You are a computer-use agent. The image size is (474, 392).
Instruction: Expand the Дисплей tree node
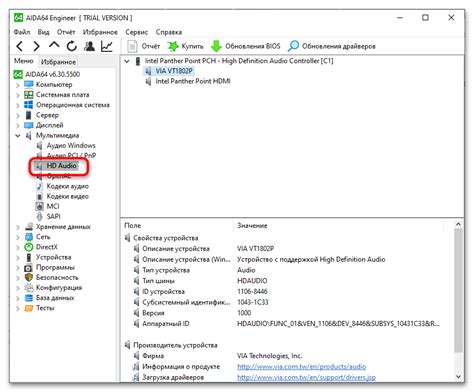click(x=18, y=126)
